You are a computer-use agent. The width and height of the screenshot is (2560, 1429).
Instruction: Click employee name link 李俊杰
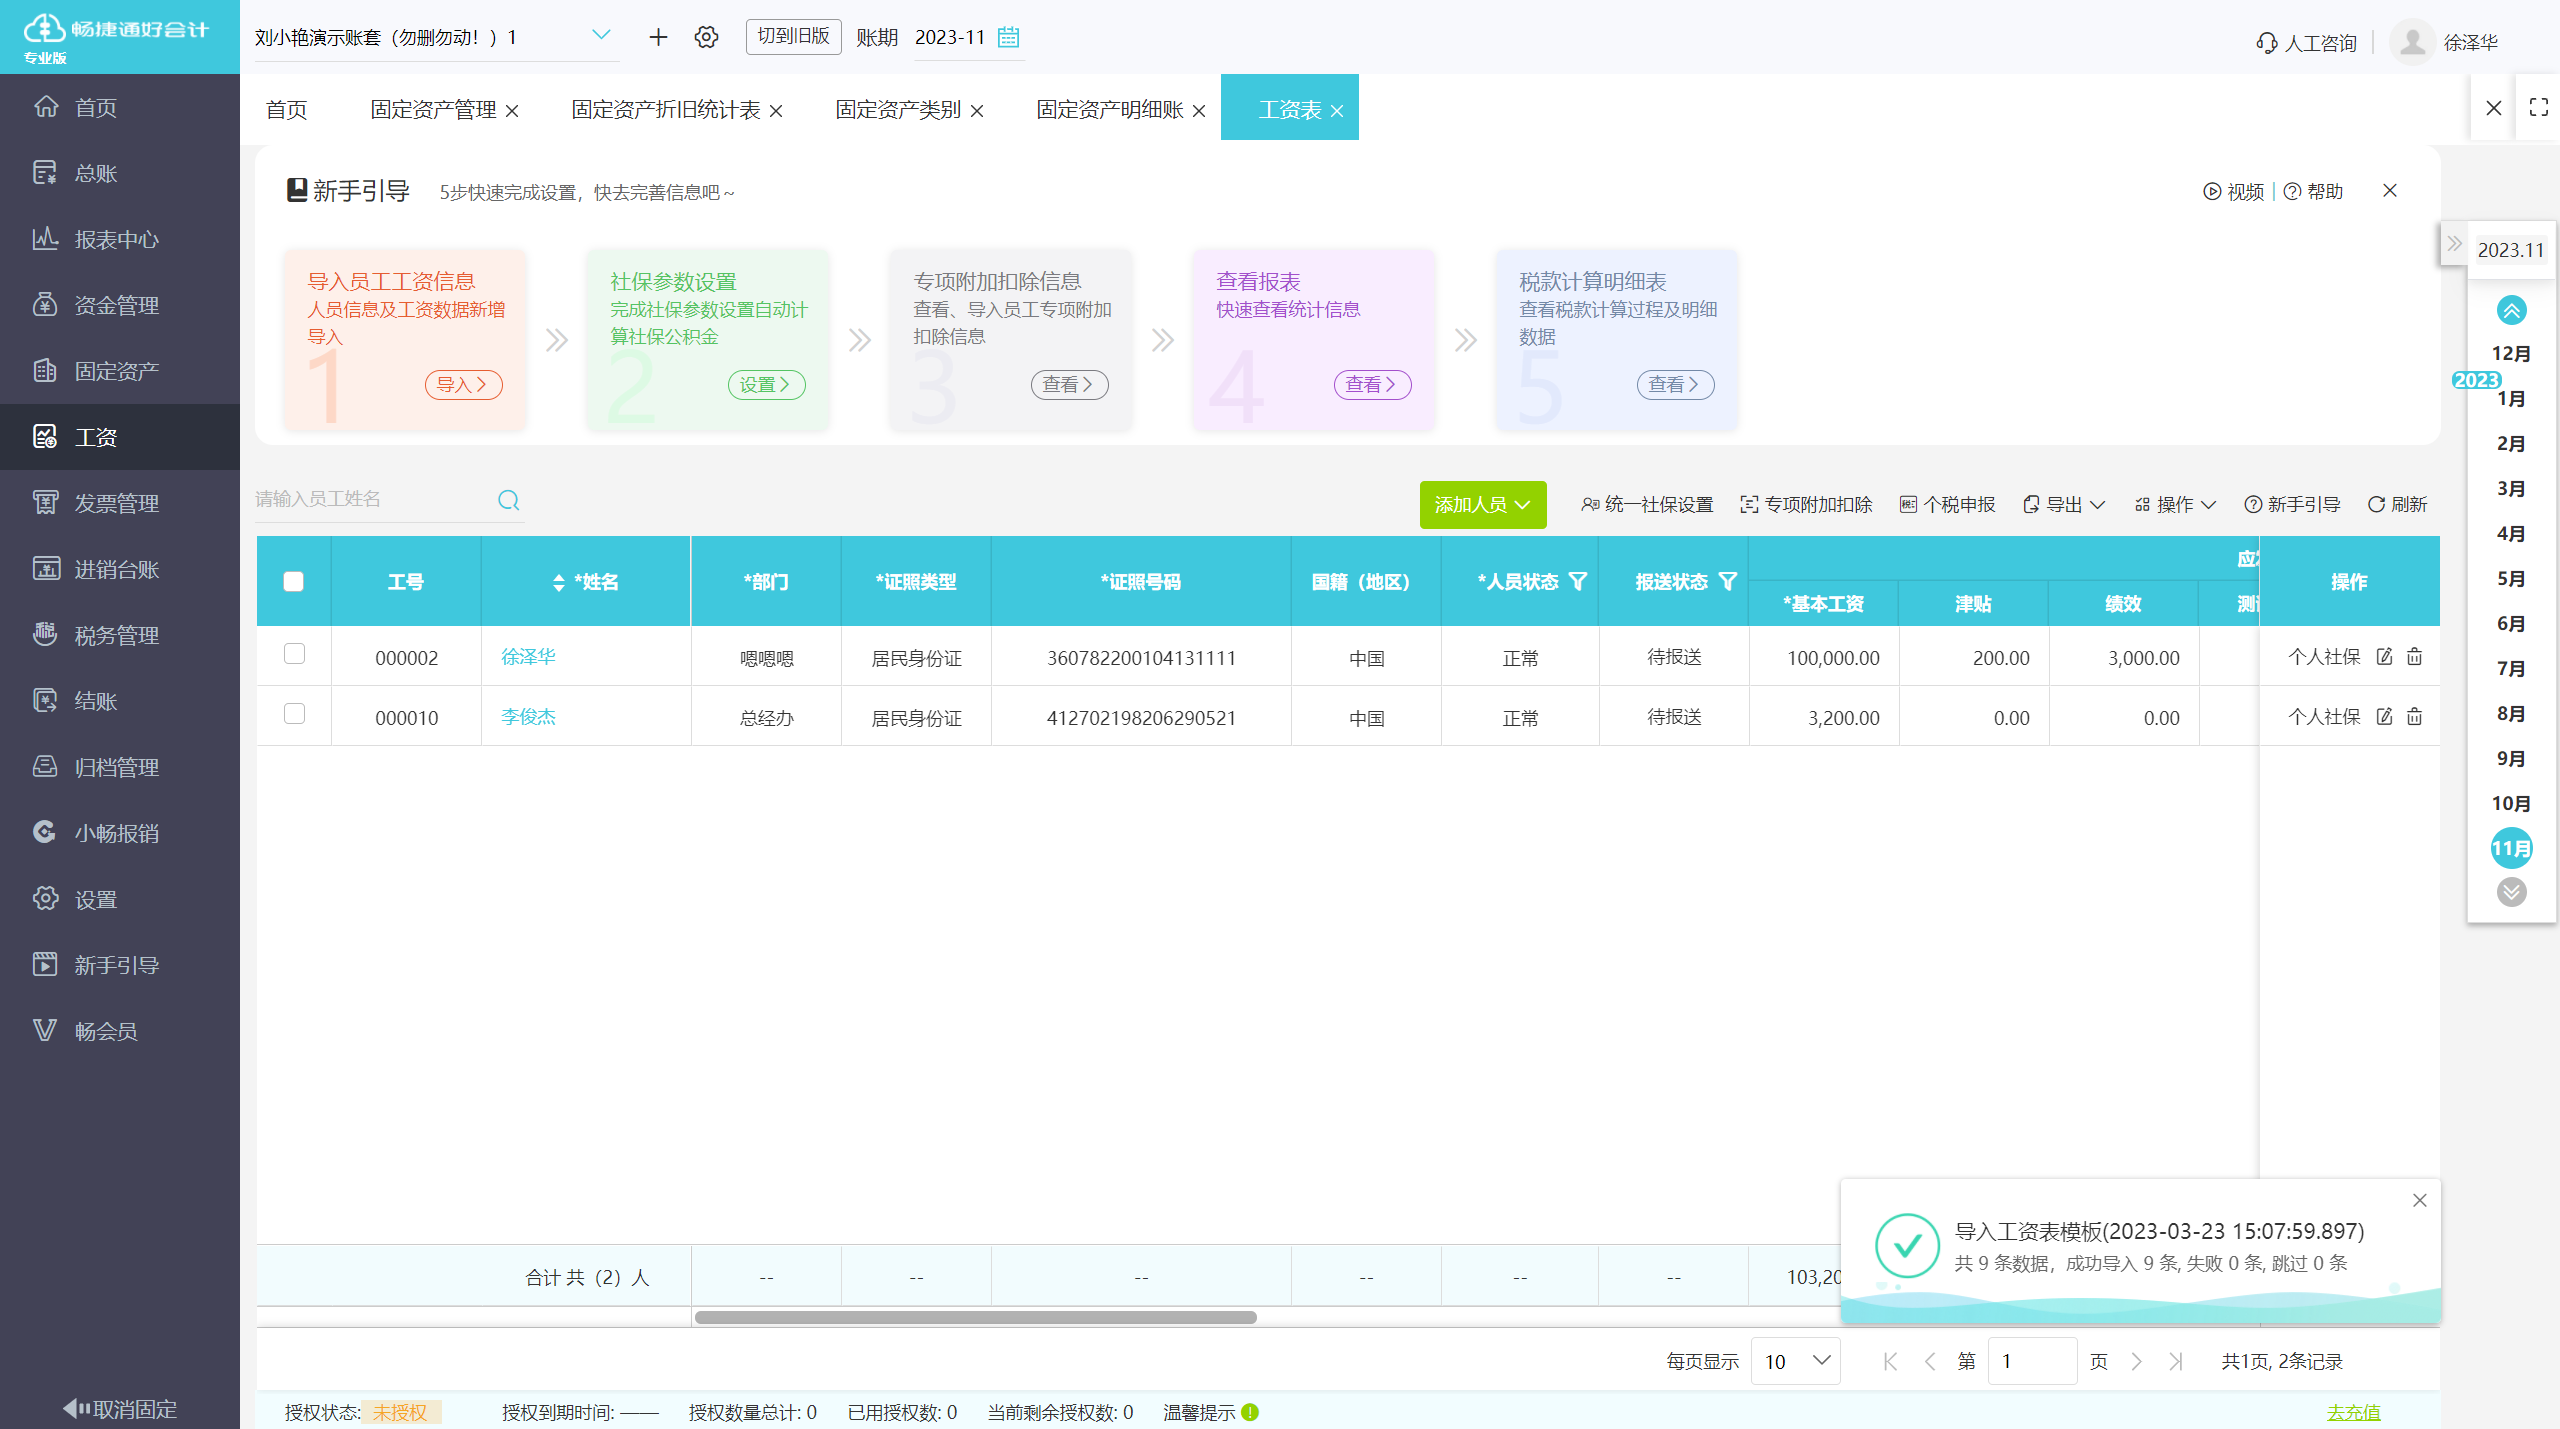[x=526, y=717]
